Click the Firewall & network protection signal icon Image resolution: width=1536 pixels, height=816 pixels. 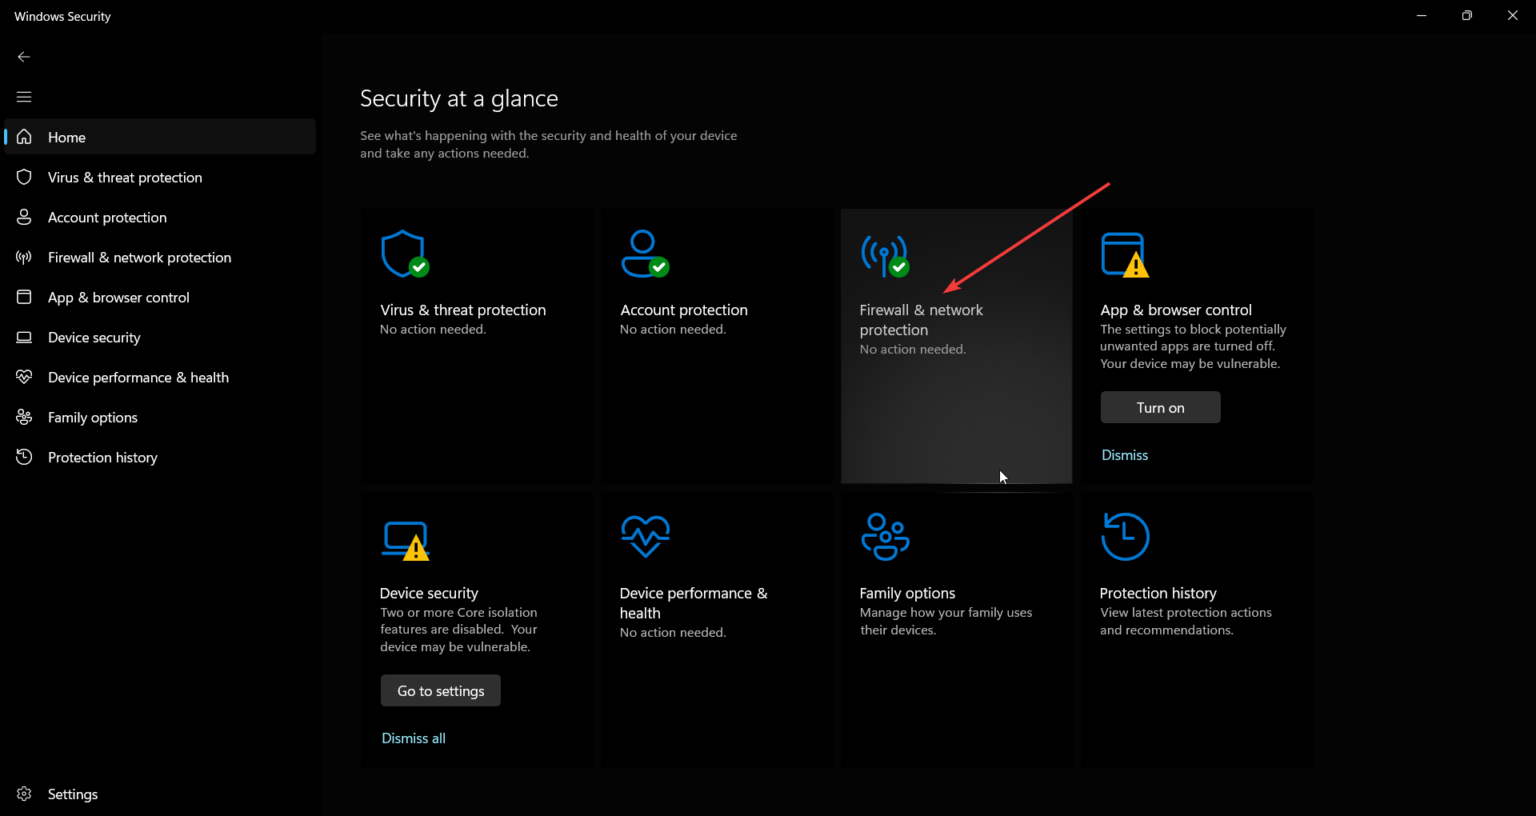click(x=885, y=253)
